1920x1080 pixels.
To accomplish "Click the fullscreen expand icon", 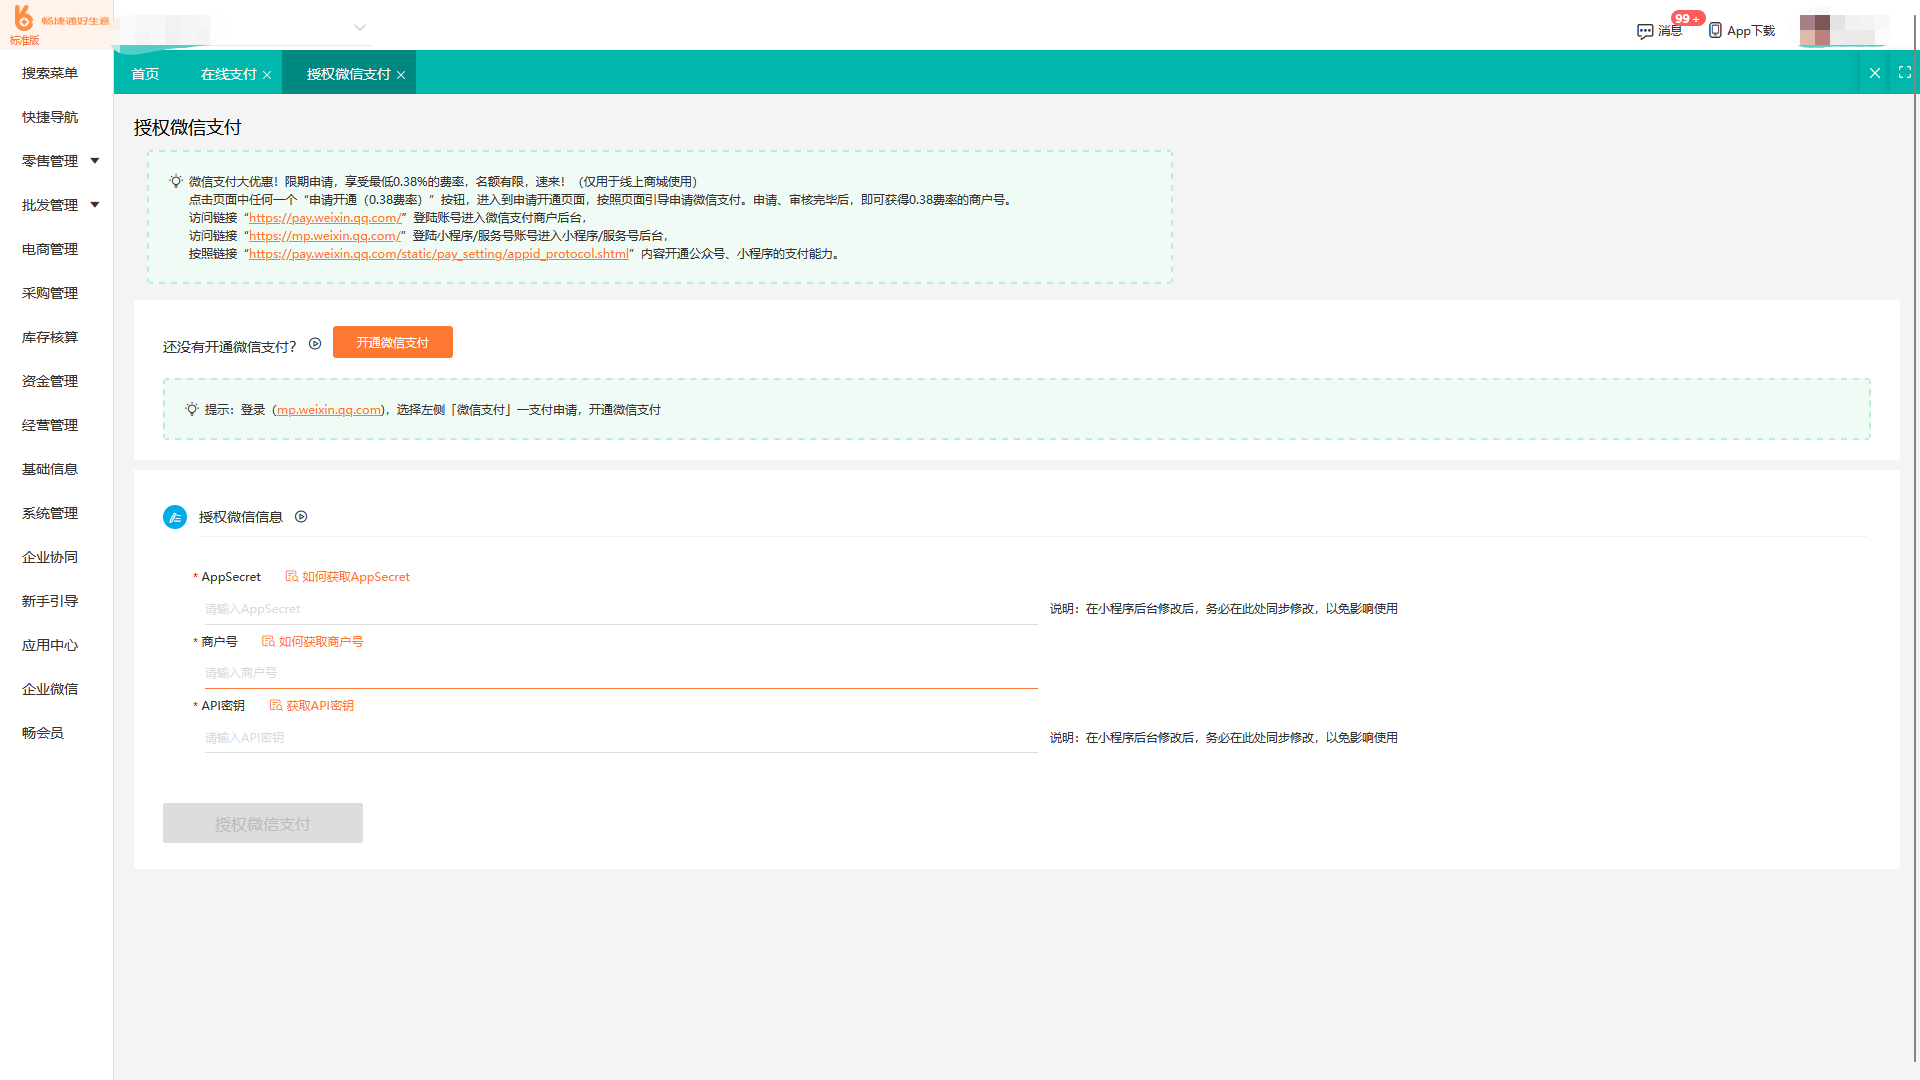I will point(1904,73).
